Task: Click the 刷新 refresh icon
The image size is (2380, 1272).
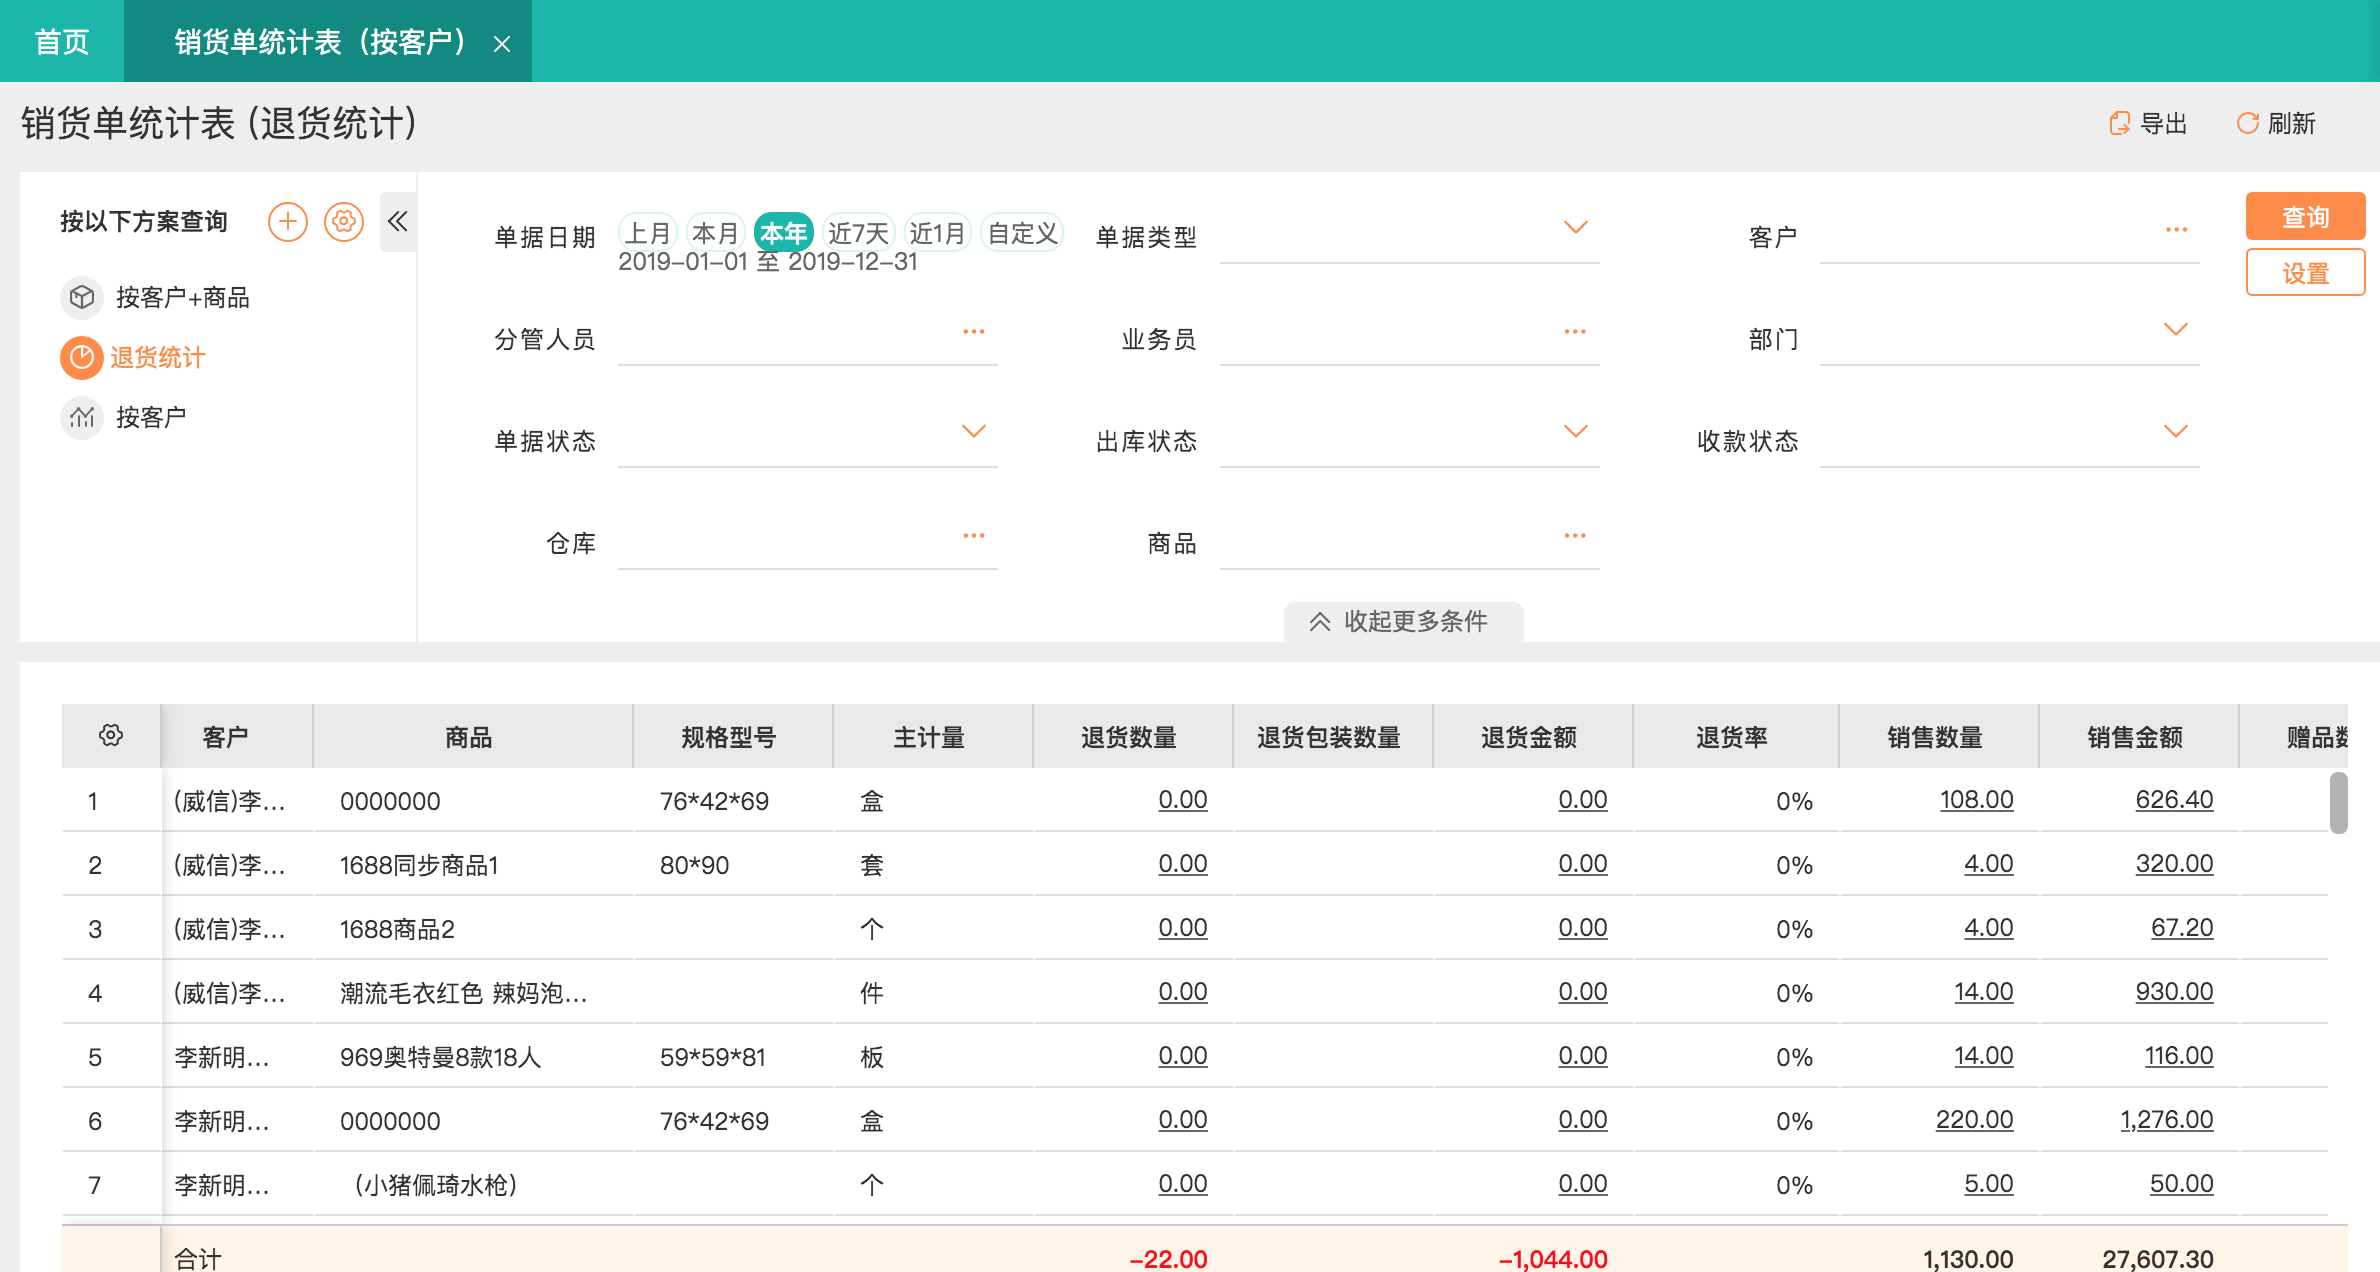Action: tap(2251, 124)
